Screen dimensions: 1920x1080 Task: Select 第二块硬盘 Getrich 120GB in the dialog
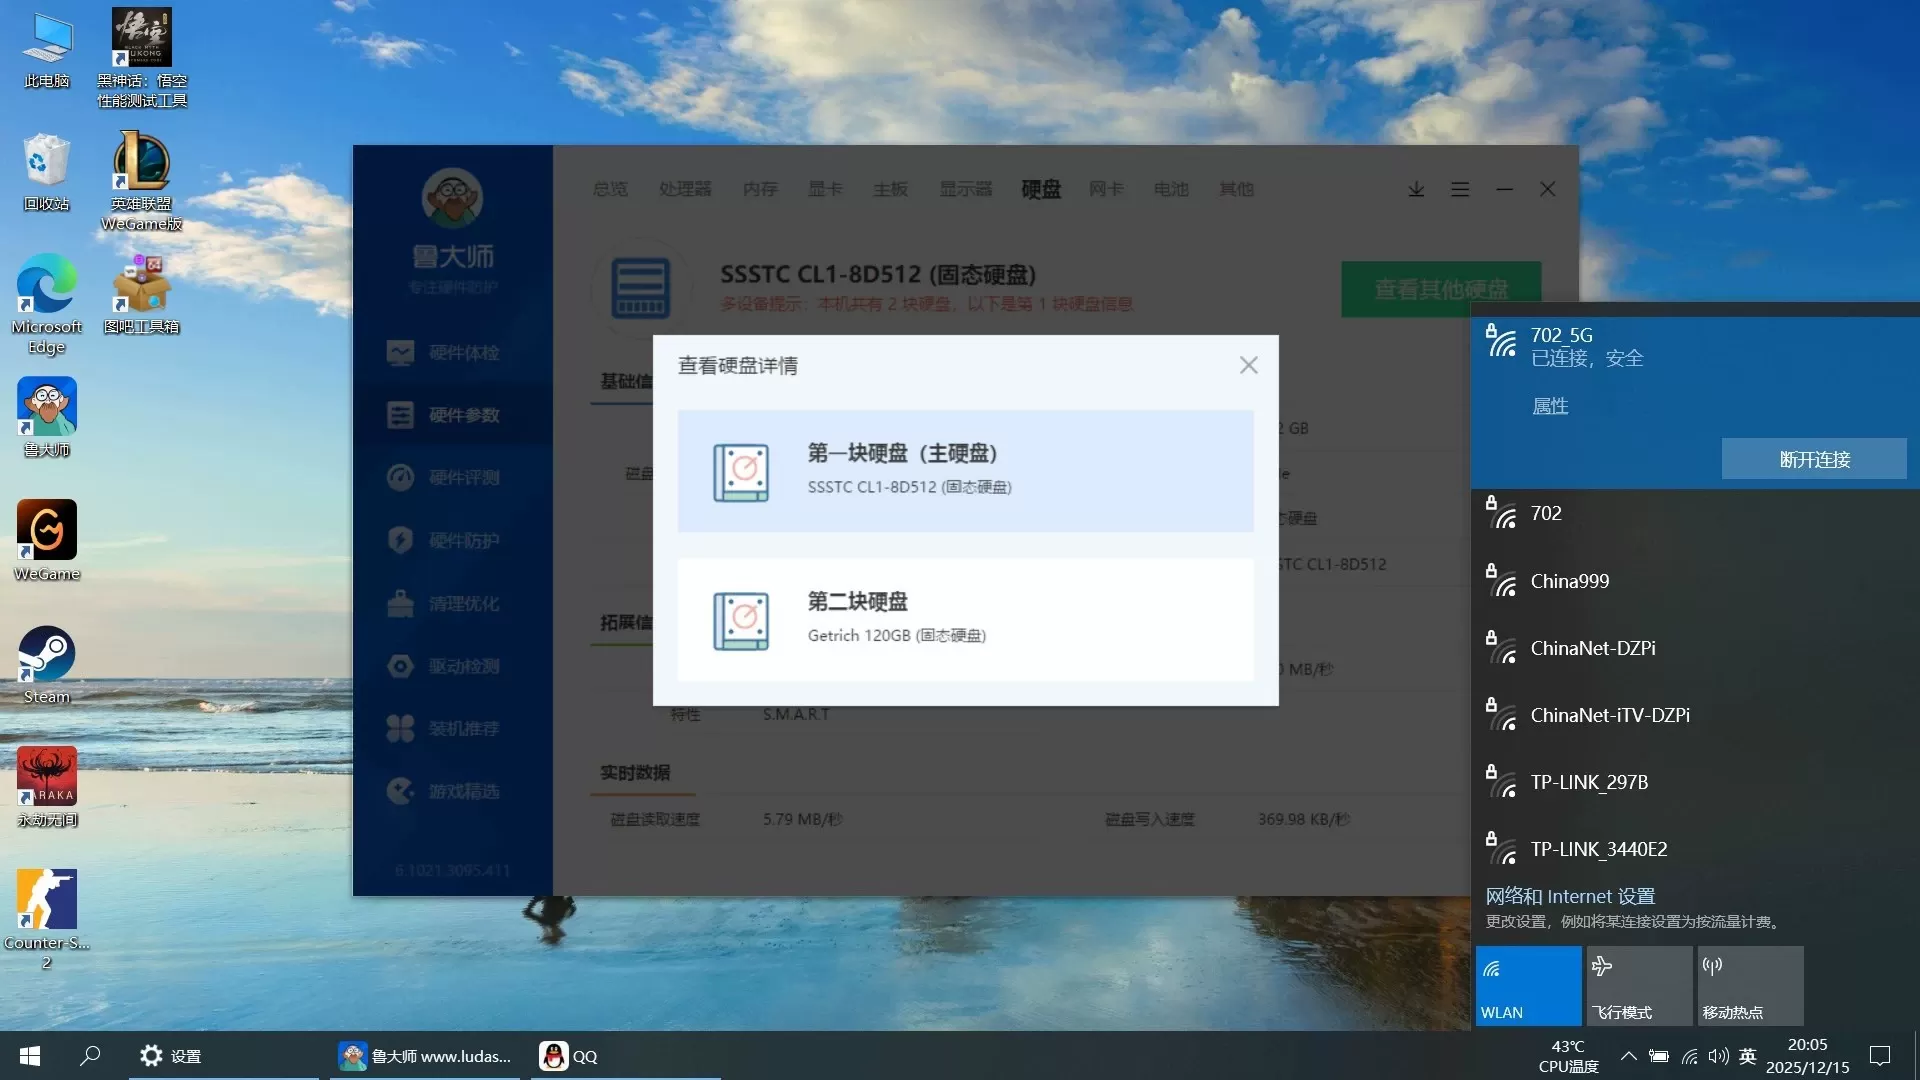(x=964, y=619)
